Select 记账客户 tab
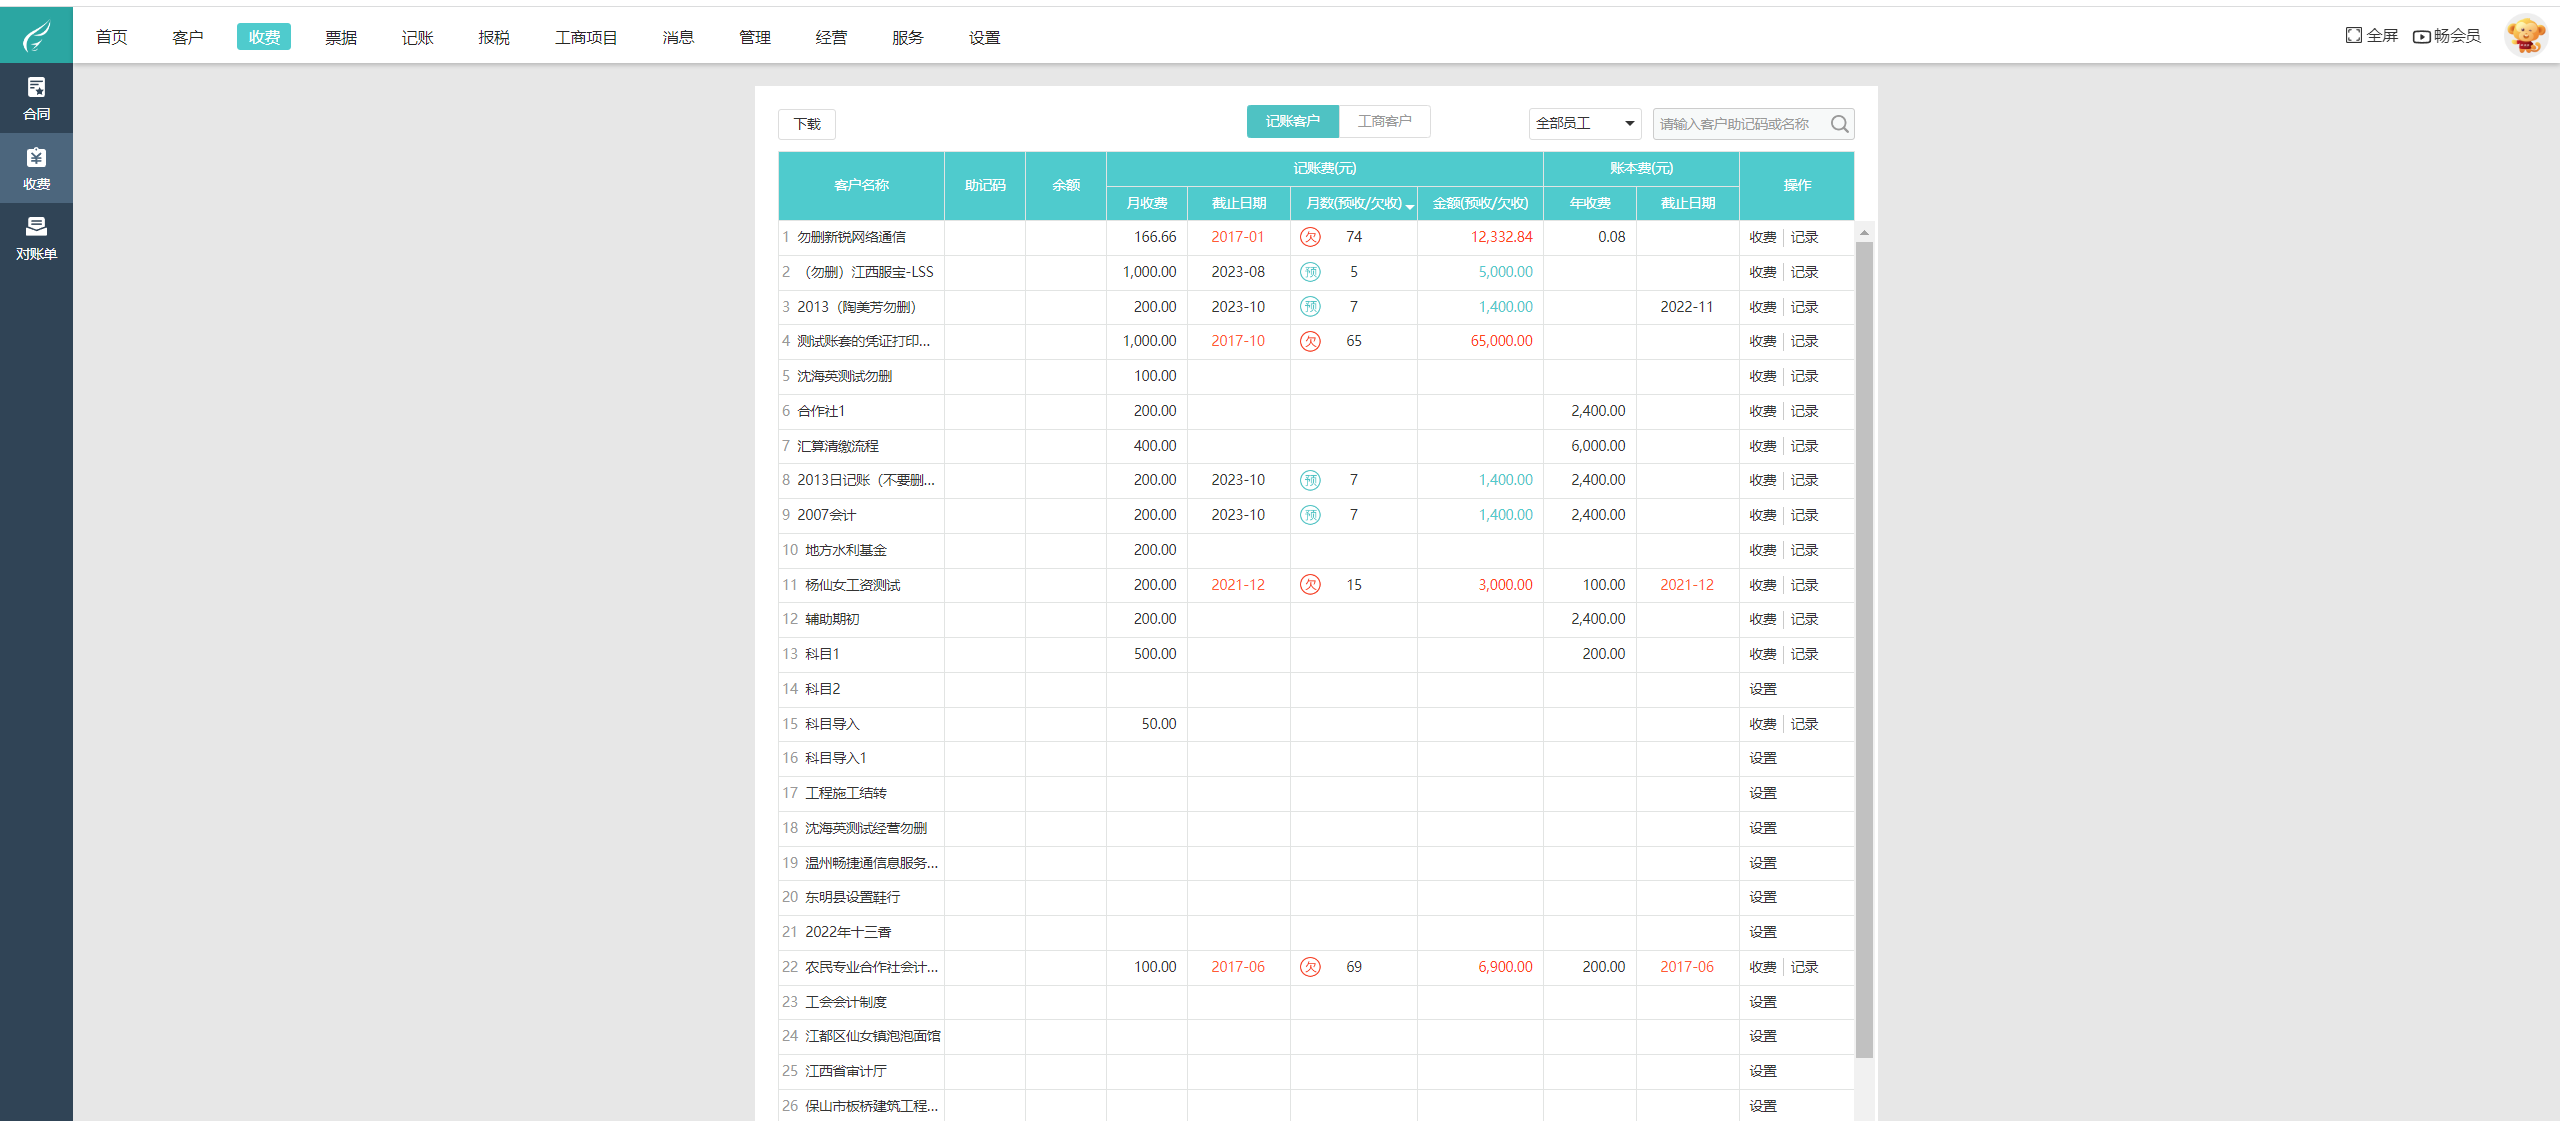Viewport: 2560px width, 1121px height. pos(1295,122)
